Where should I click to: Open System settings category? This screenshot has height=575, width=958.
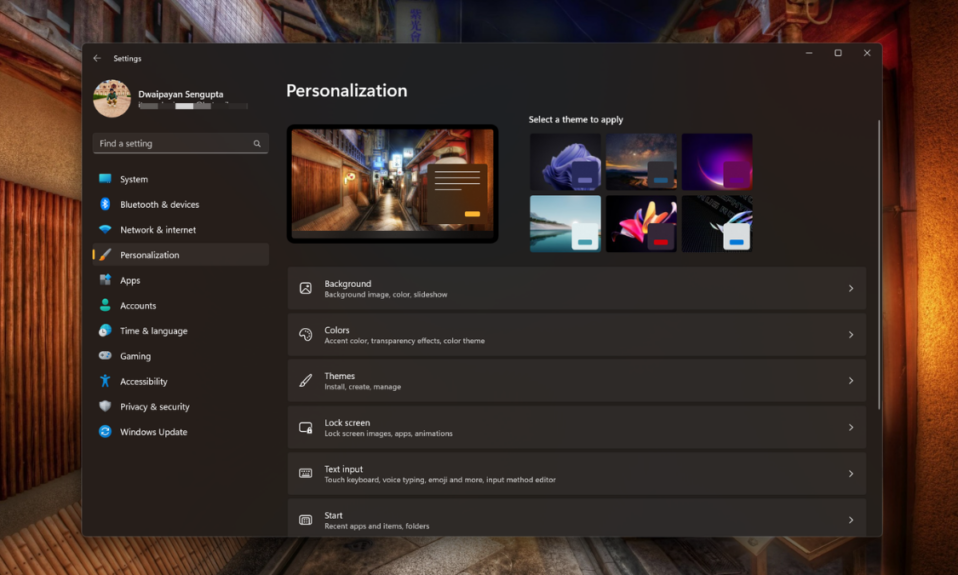coord(181,179)
